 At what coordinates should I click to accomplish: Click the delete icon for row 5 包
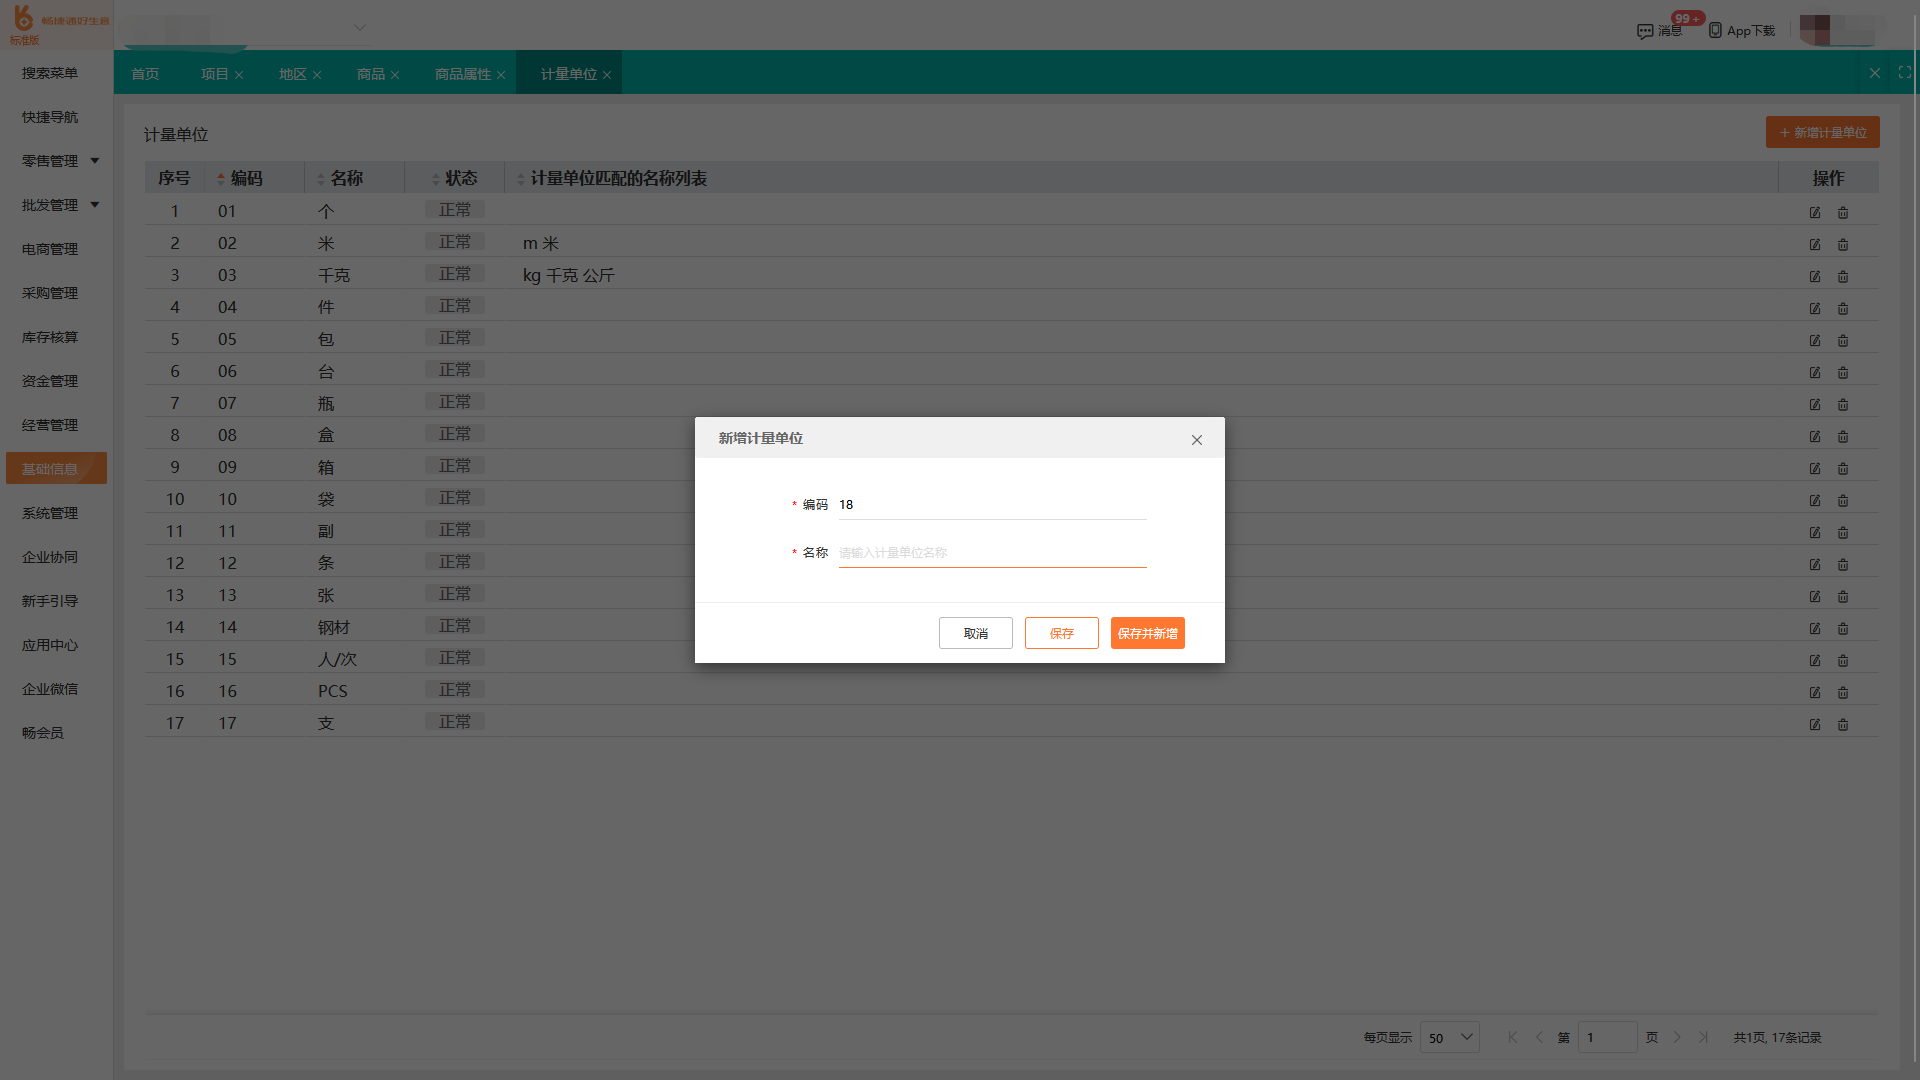1844,339
